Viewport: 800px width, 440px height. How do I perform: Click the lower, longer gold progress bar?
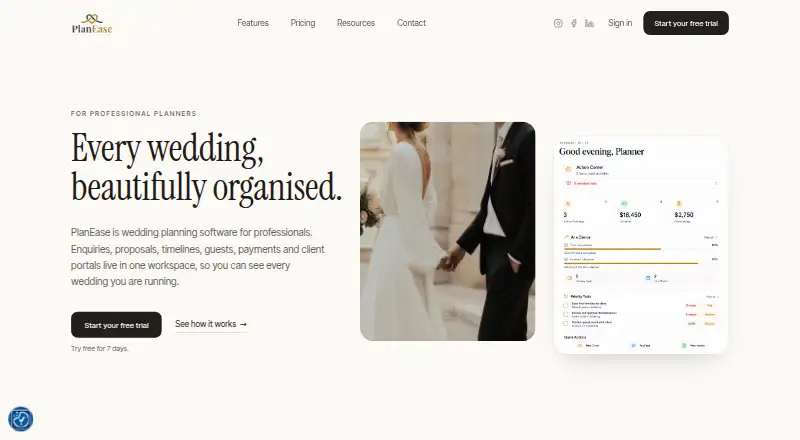click(631, 263)
